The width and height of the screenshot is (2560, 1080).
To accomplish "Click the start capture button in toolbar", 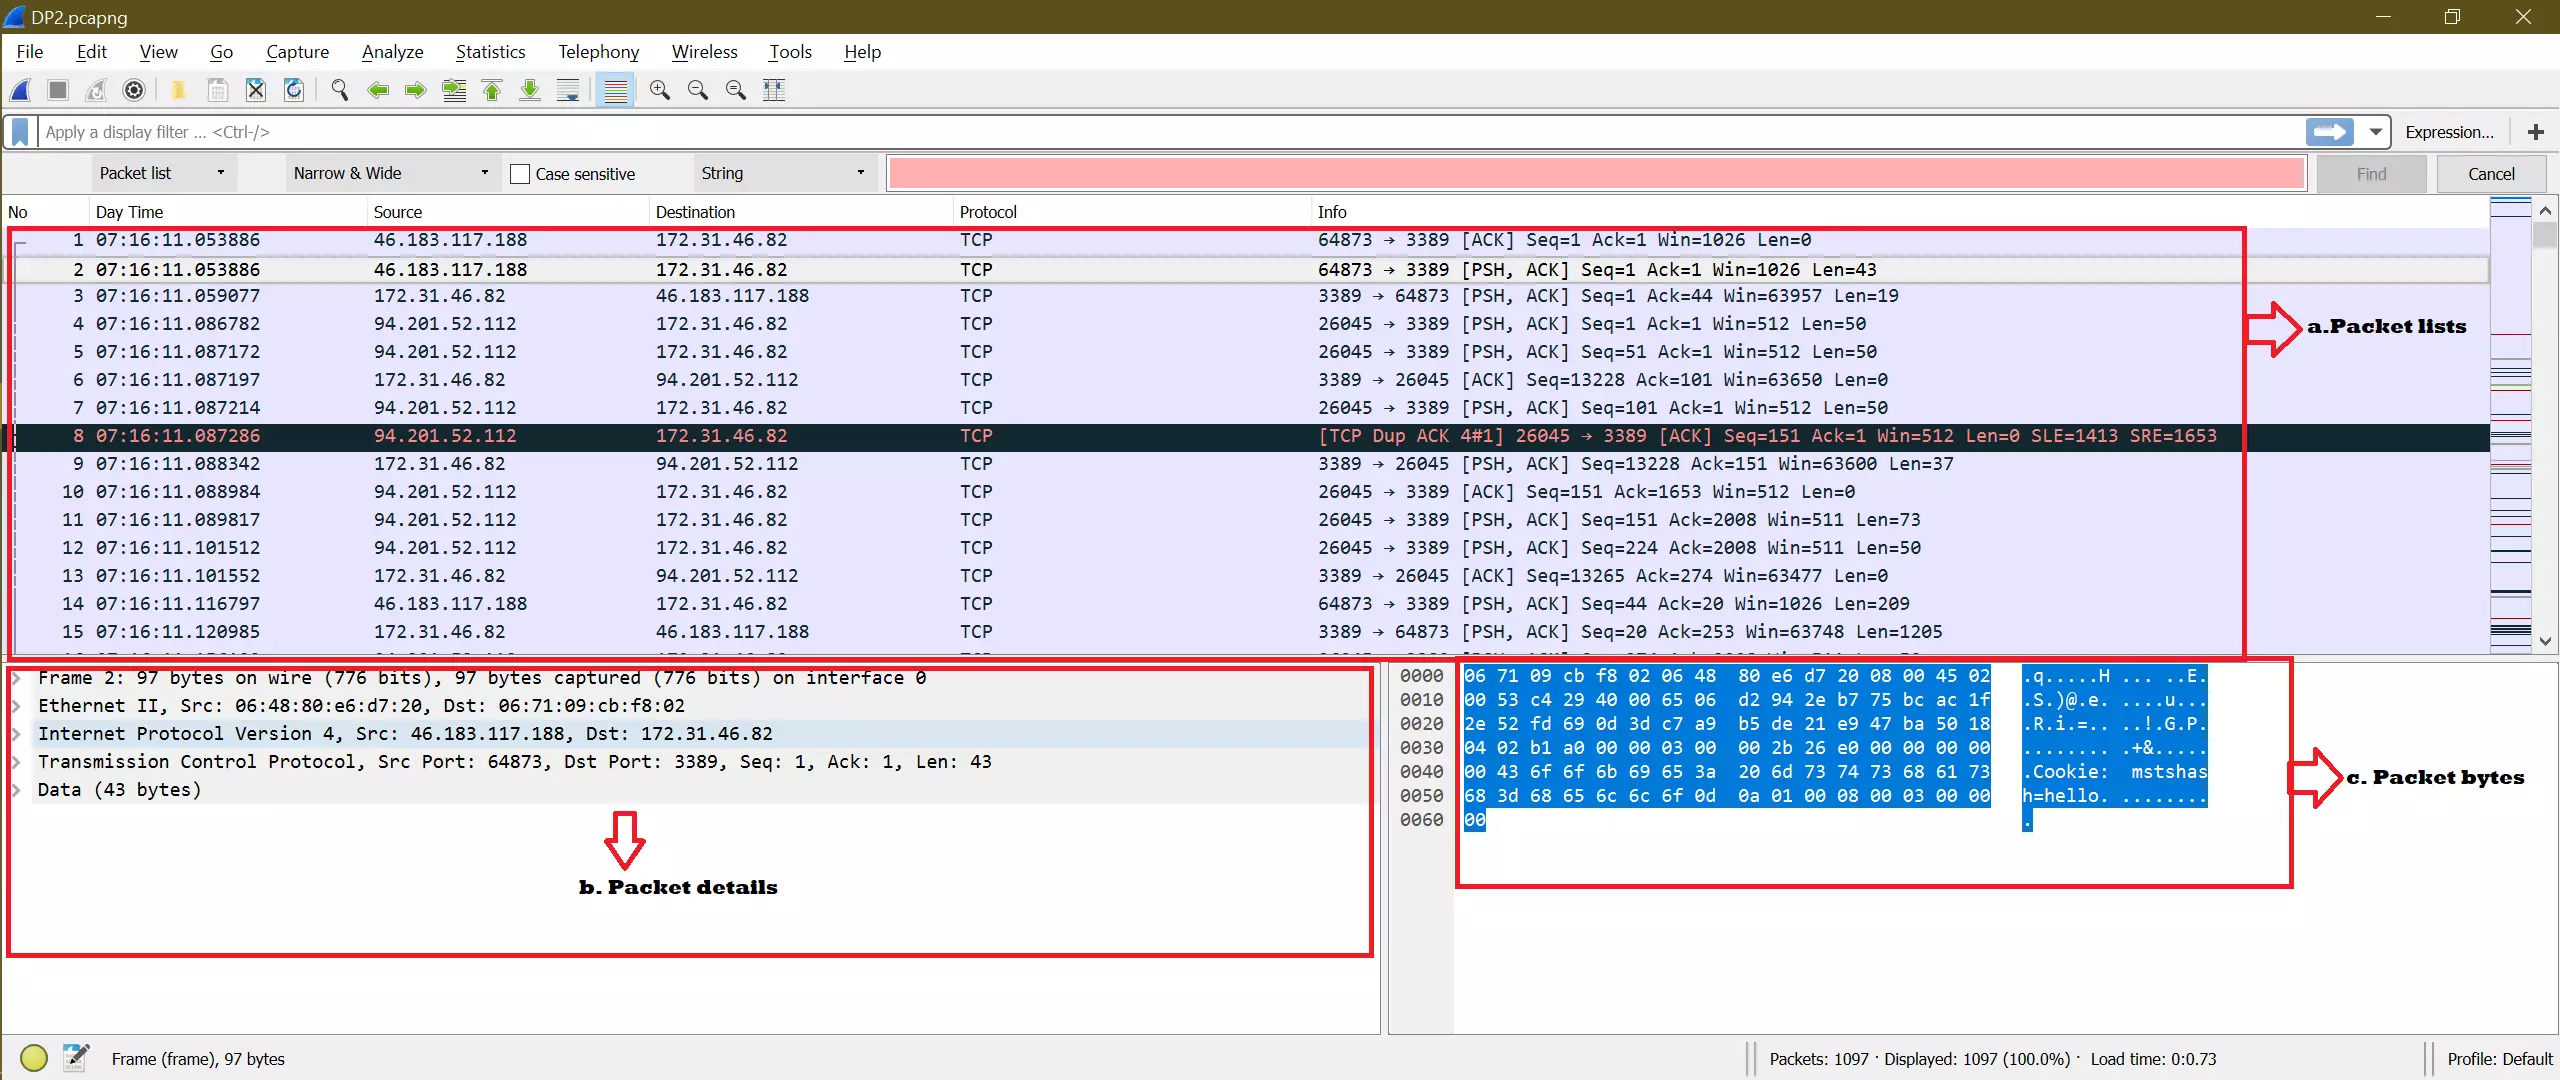I will 20,90.
